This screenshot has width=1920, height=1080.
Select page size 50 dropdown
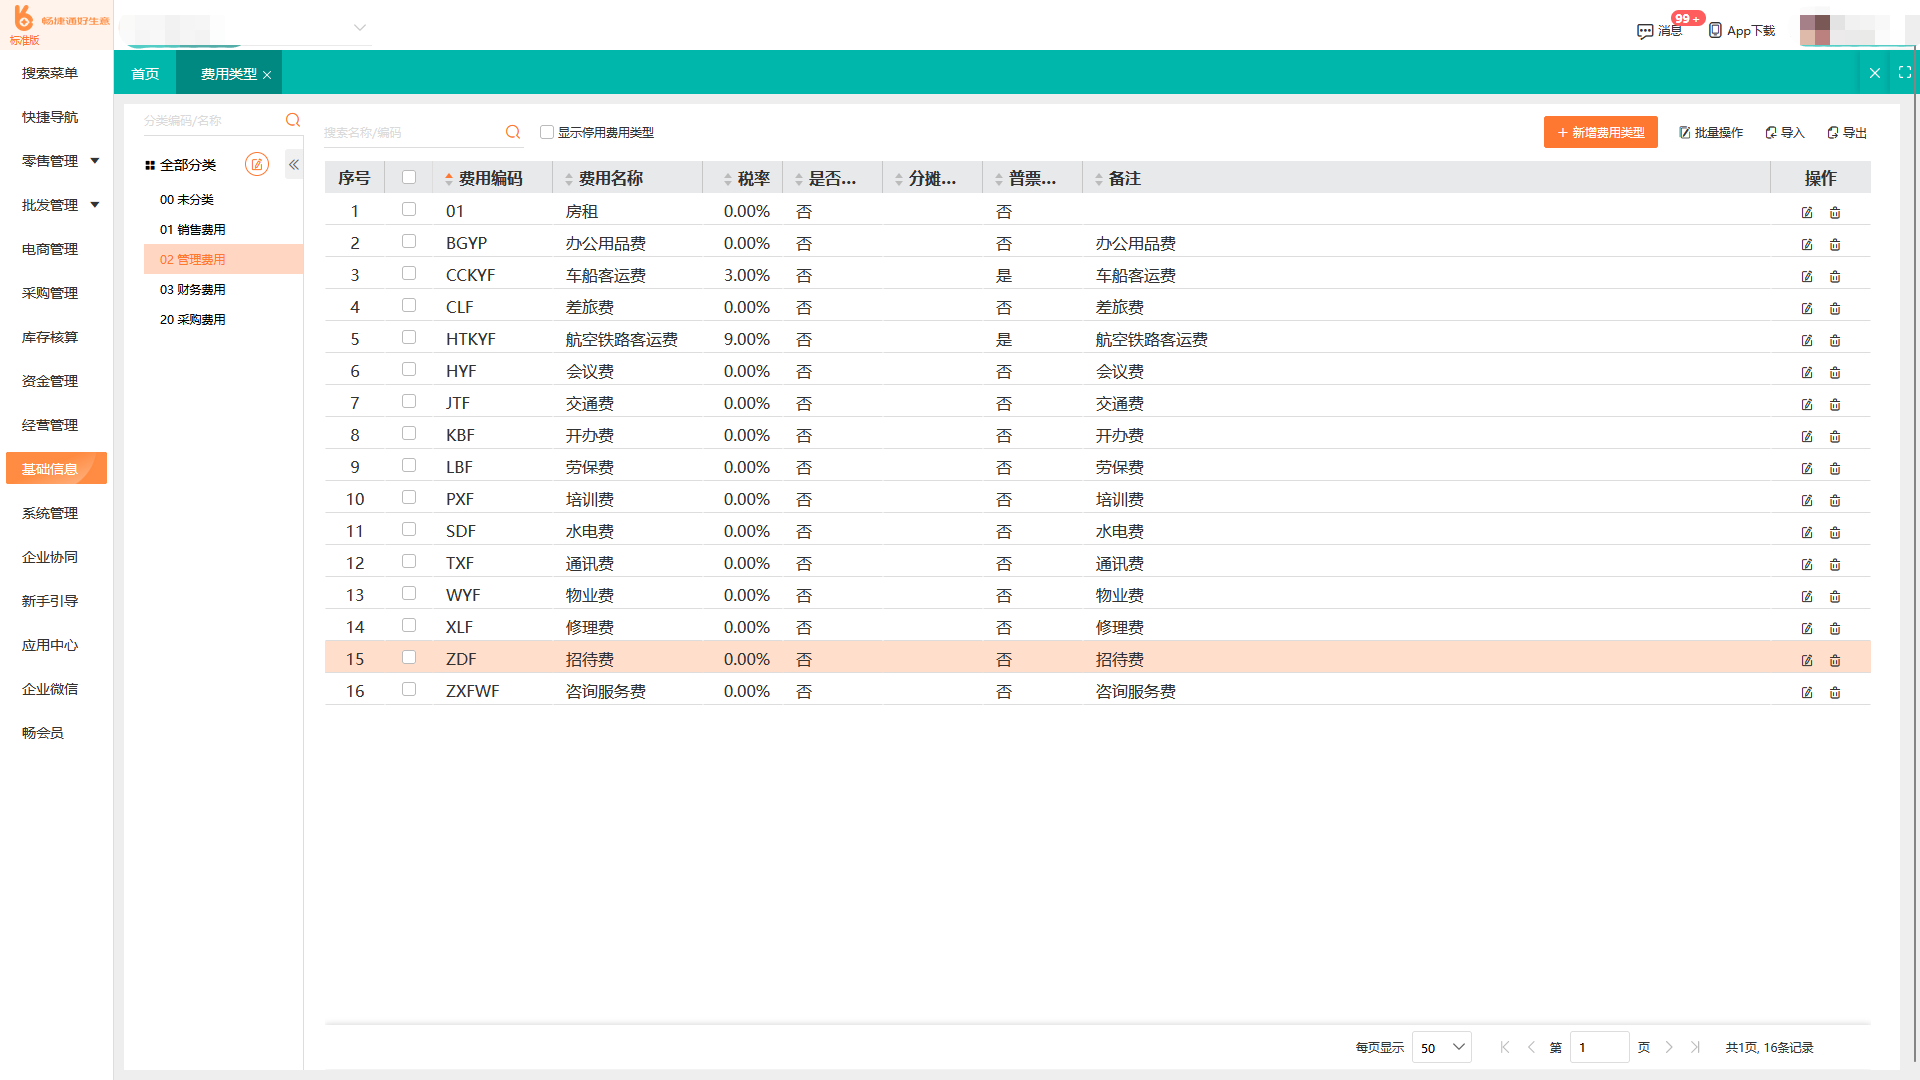(x=1439, y=1047)
